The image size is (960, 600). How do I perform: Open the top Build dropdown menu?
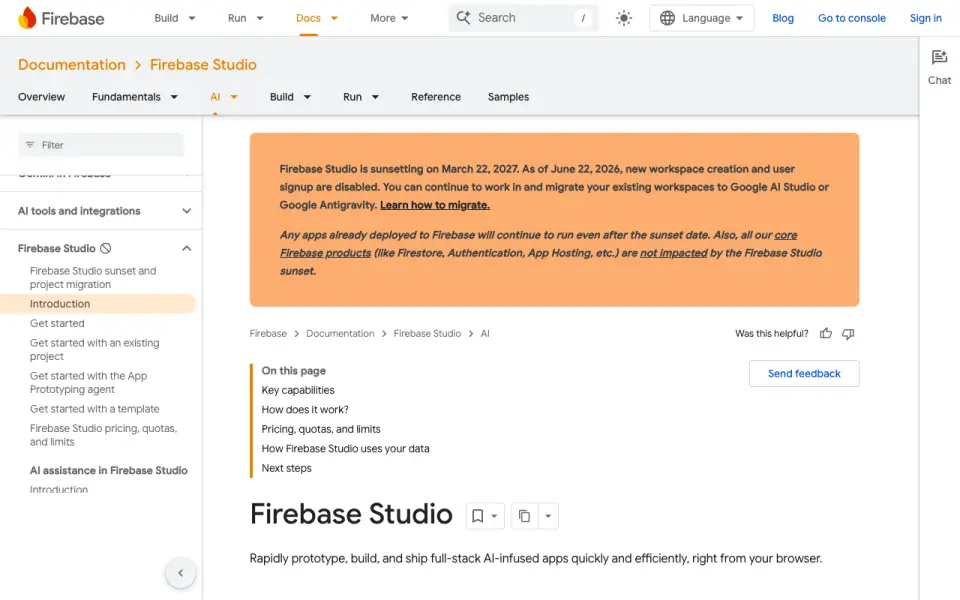174,18
